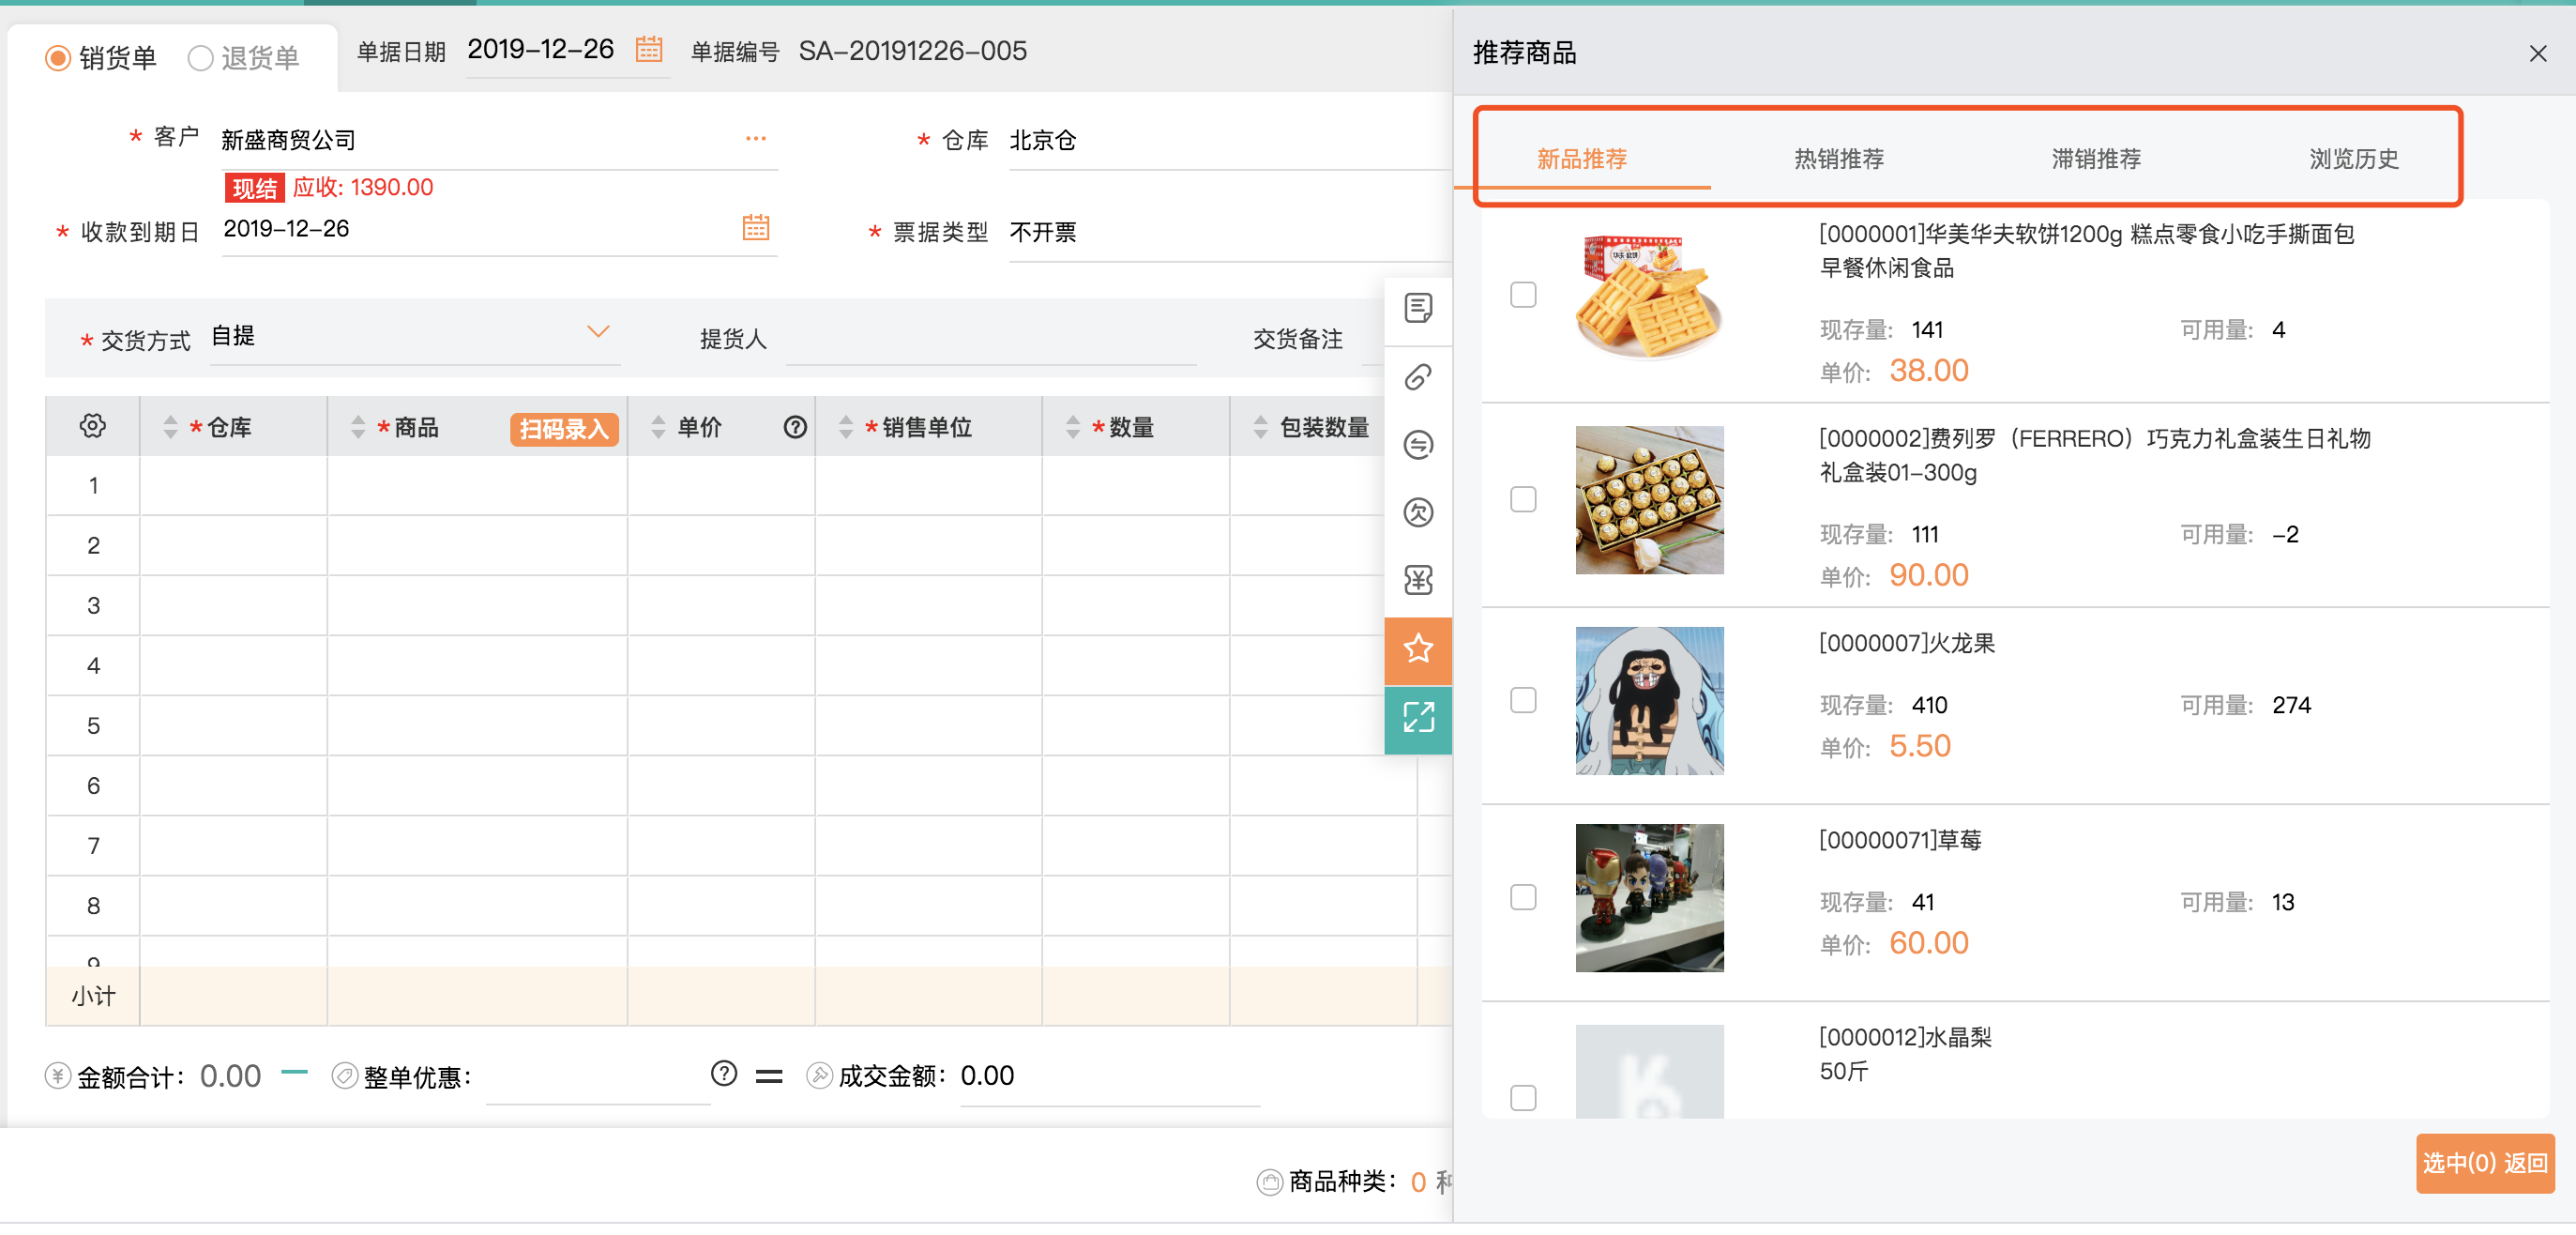Click the star/favorite icon in sidebar
2576x1235 pixels.
tap(1417, 649)
